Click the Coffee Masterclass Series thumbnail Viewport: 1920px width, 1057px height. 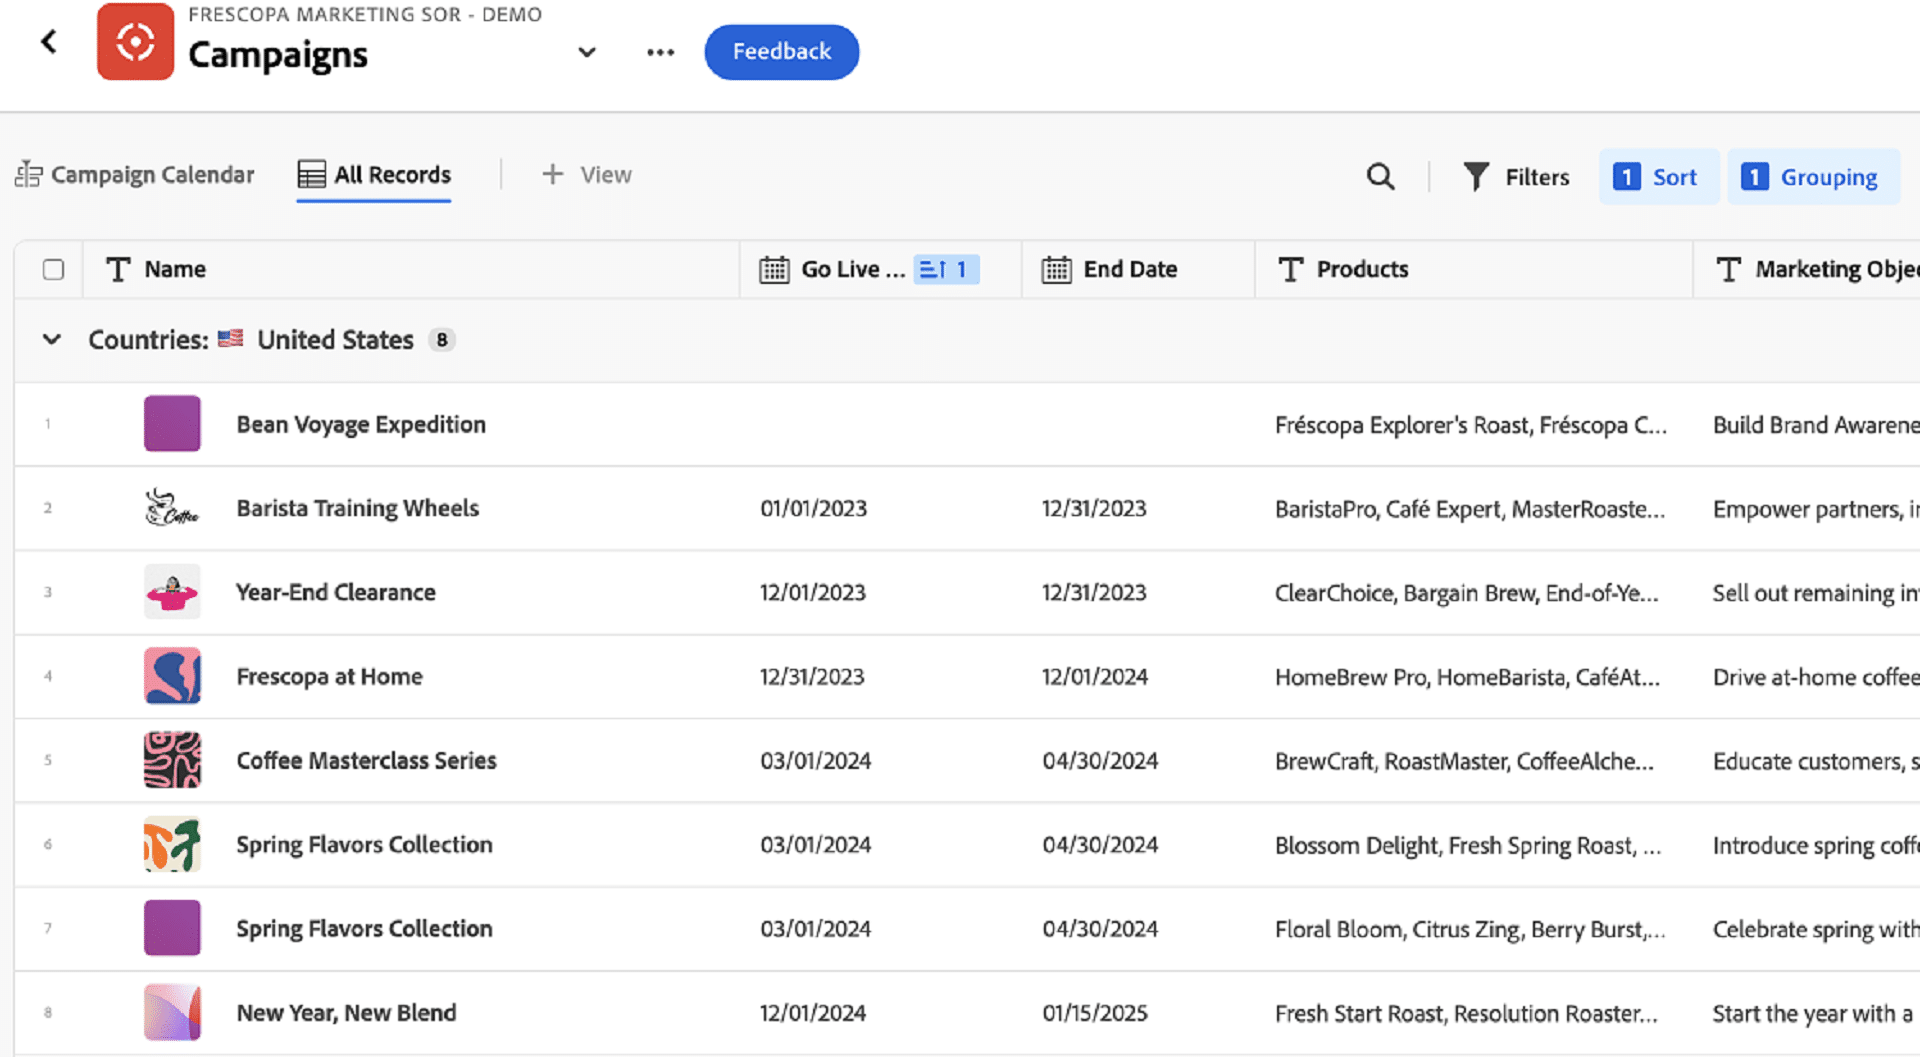tap(172, 760)
